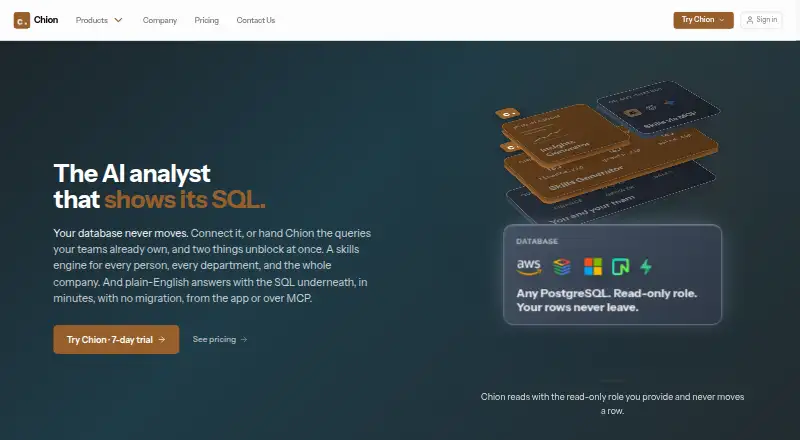The image size is (800, 440).
Task: Click the Microsoft logo icon
Action: coord(593,266)
